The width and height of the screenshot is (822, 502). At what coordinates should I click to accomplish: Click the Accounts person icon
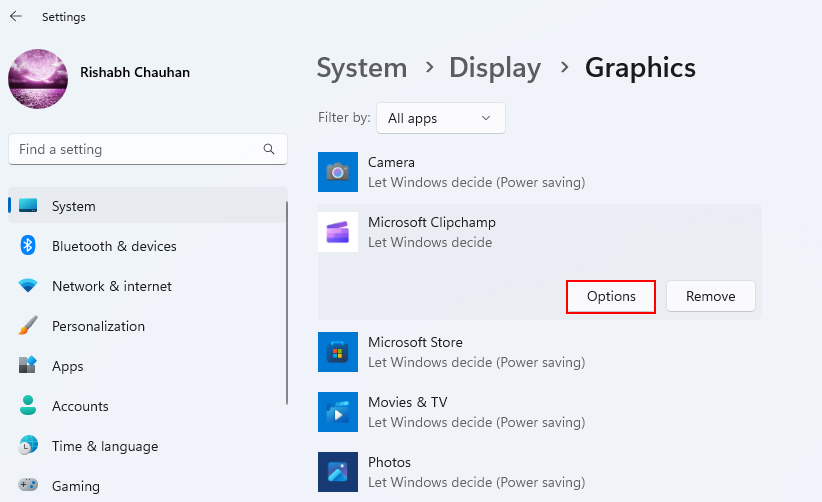pos(28,405)
